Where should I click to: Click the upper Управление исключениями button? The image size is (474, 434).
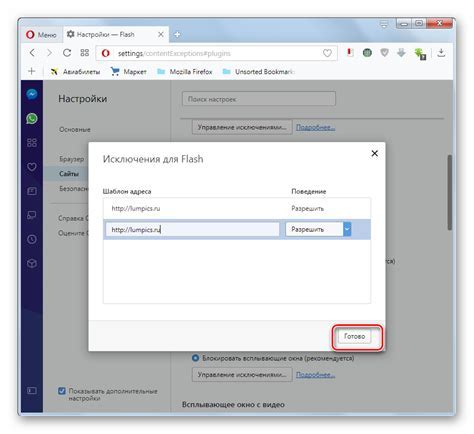click(x=242, y=127)
